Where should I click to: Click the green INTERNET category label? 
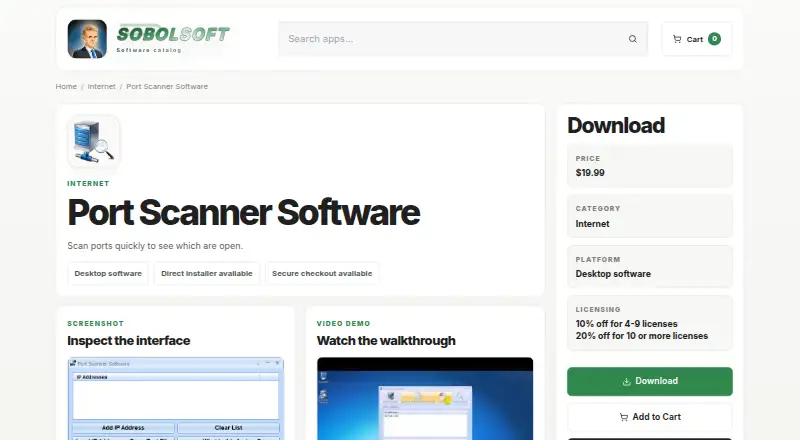[88, 183]
